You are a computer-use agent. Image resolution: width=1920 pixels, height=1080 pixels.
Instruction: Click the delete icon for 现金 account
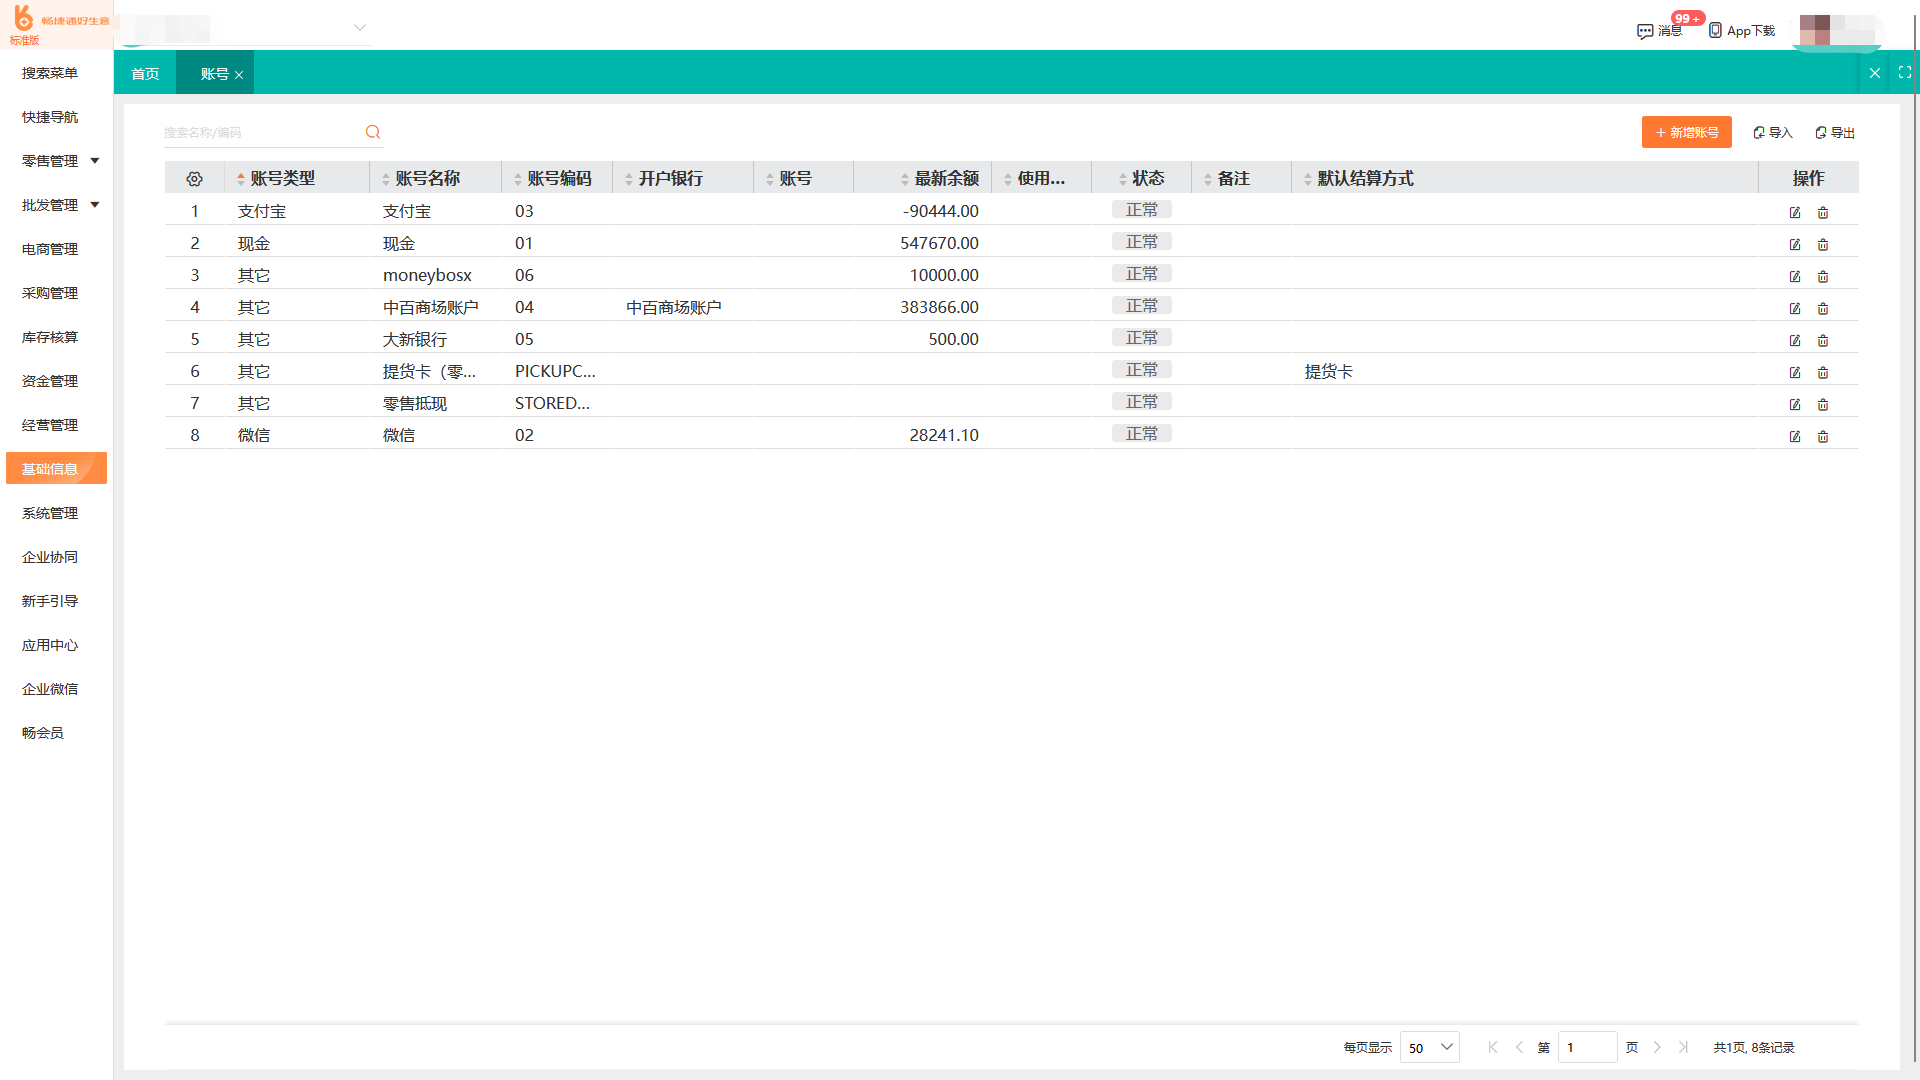click(x=1822, y=243)
